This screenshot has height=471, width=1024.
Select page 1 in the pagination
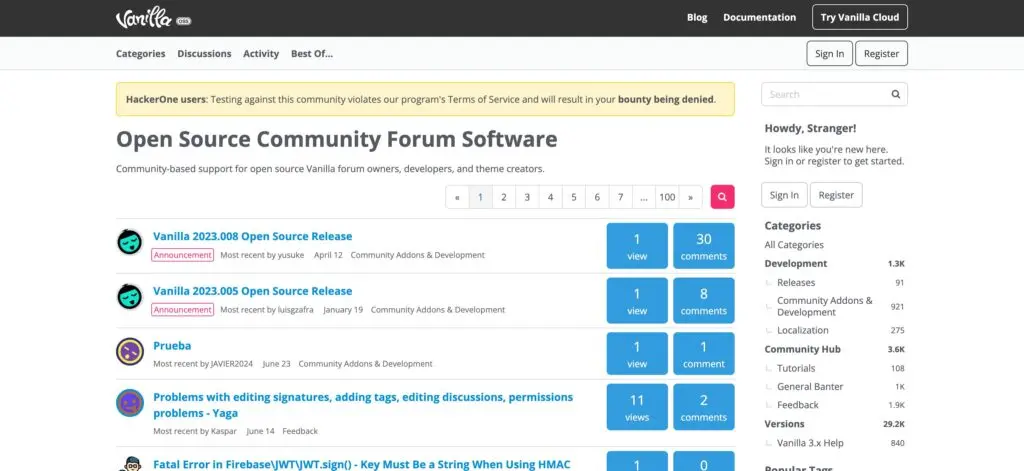click(x=481, y=197)
